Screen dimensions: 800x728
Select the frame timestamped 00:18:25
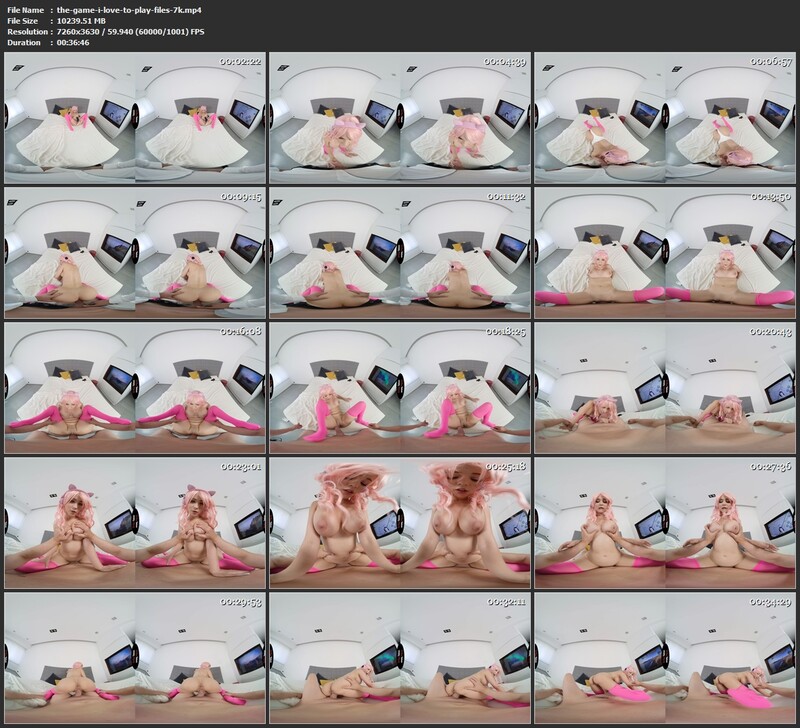click(x=399, y=387)
